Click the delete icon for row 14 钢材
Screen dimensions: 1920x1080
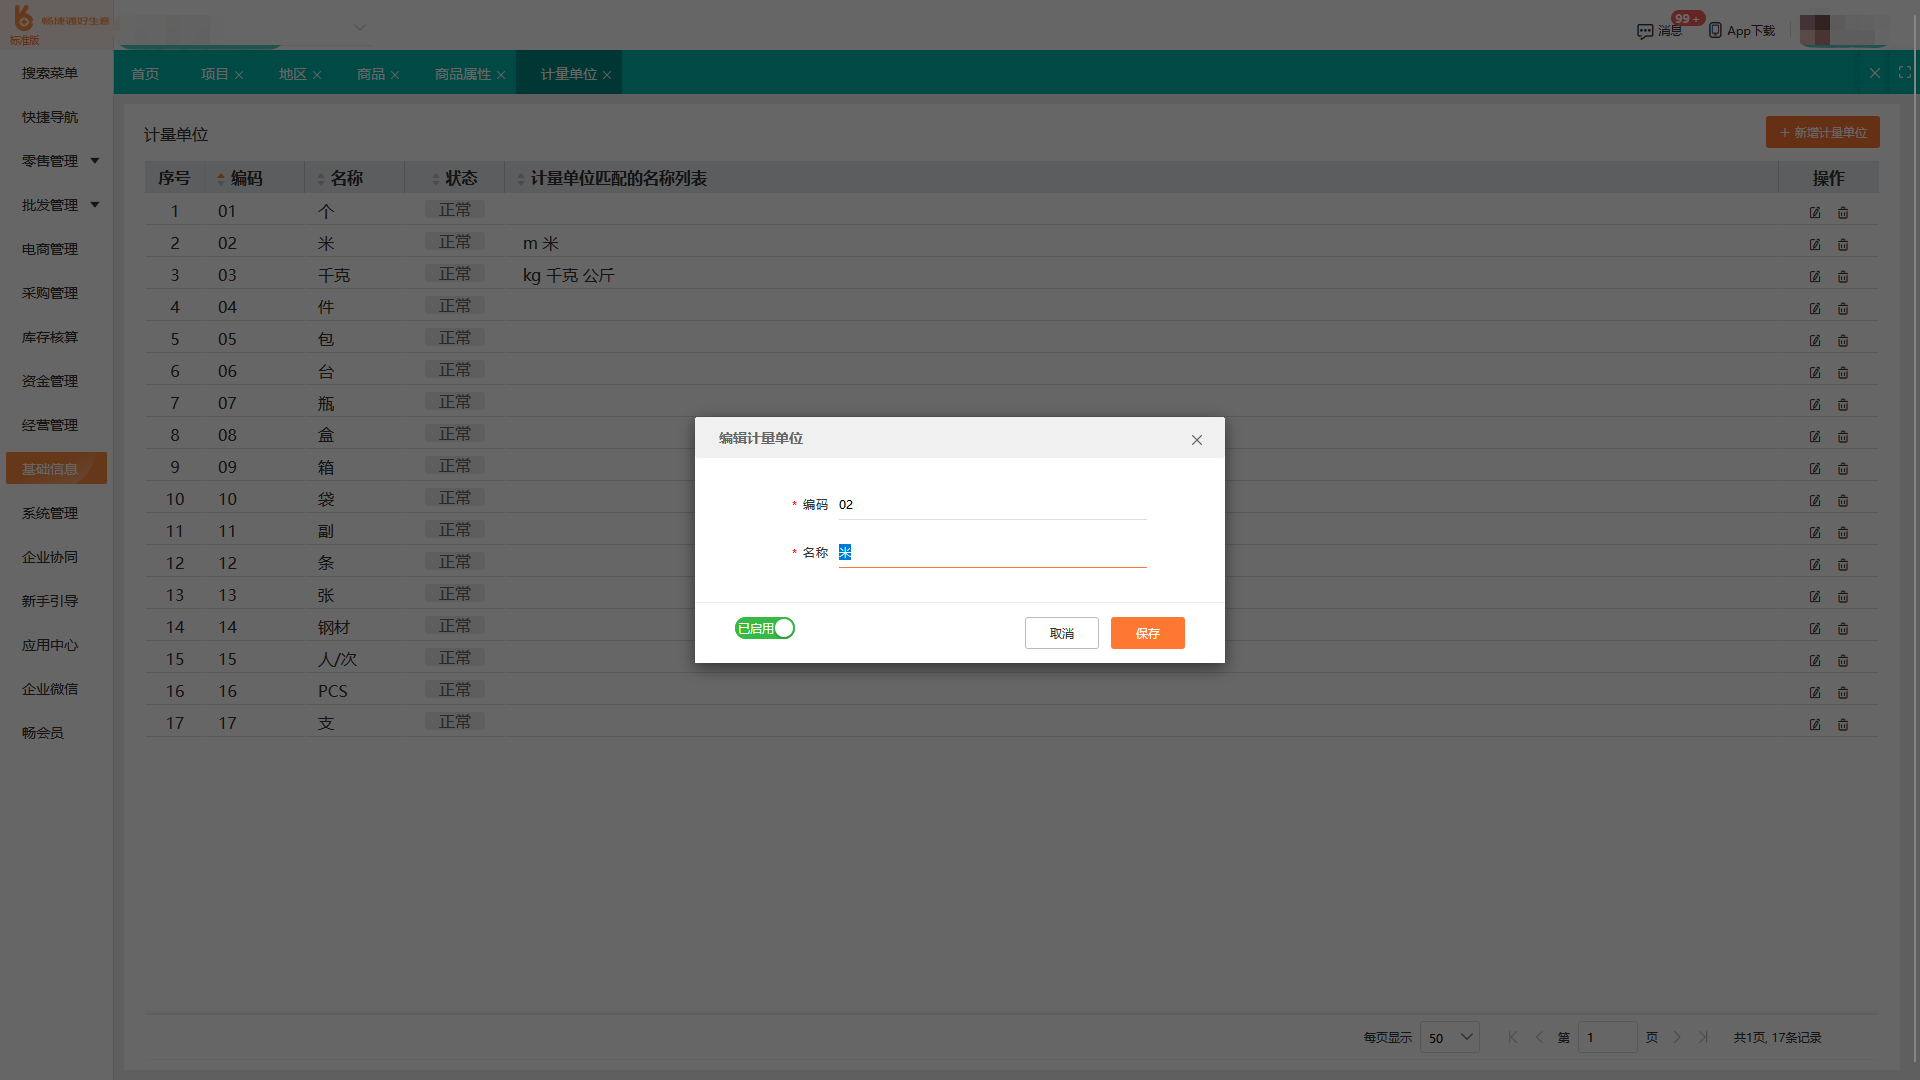pos(1844,628)
